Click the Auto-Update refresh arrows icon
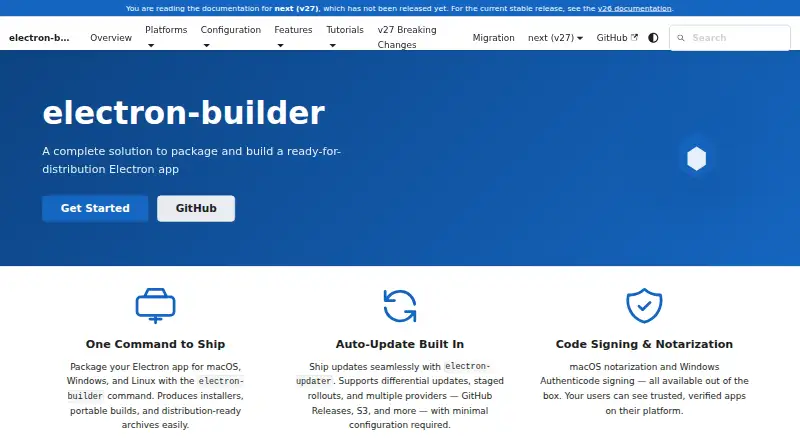The height and width of the screenshot is (440, 800). pos(400,306)
